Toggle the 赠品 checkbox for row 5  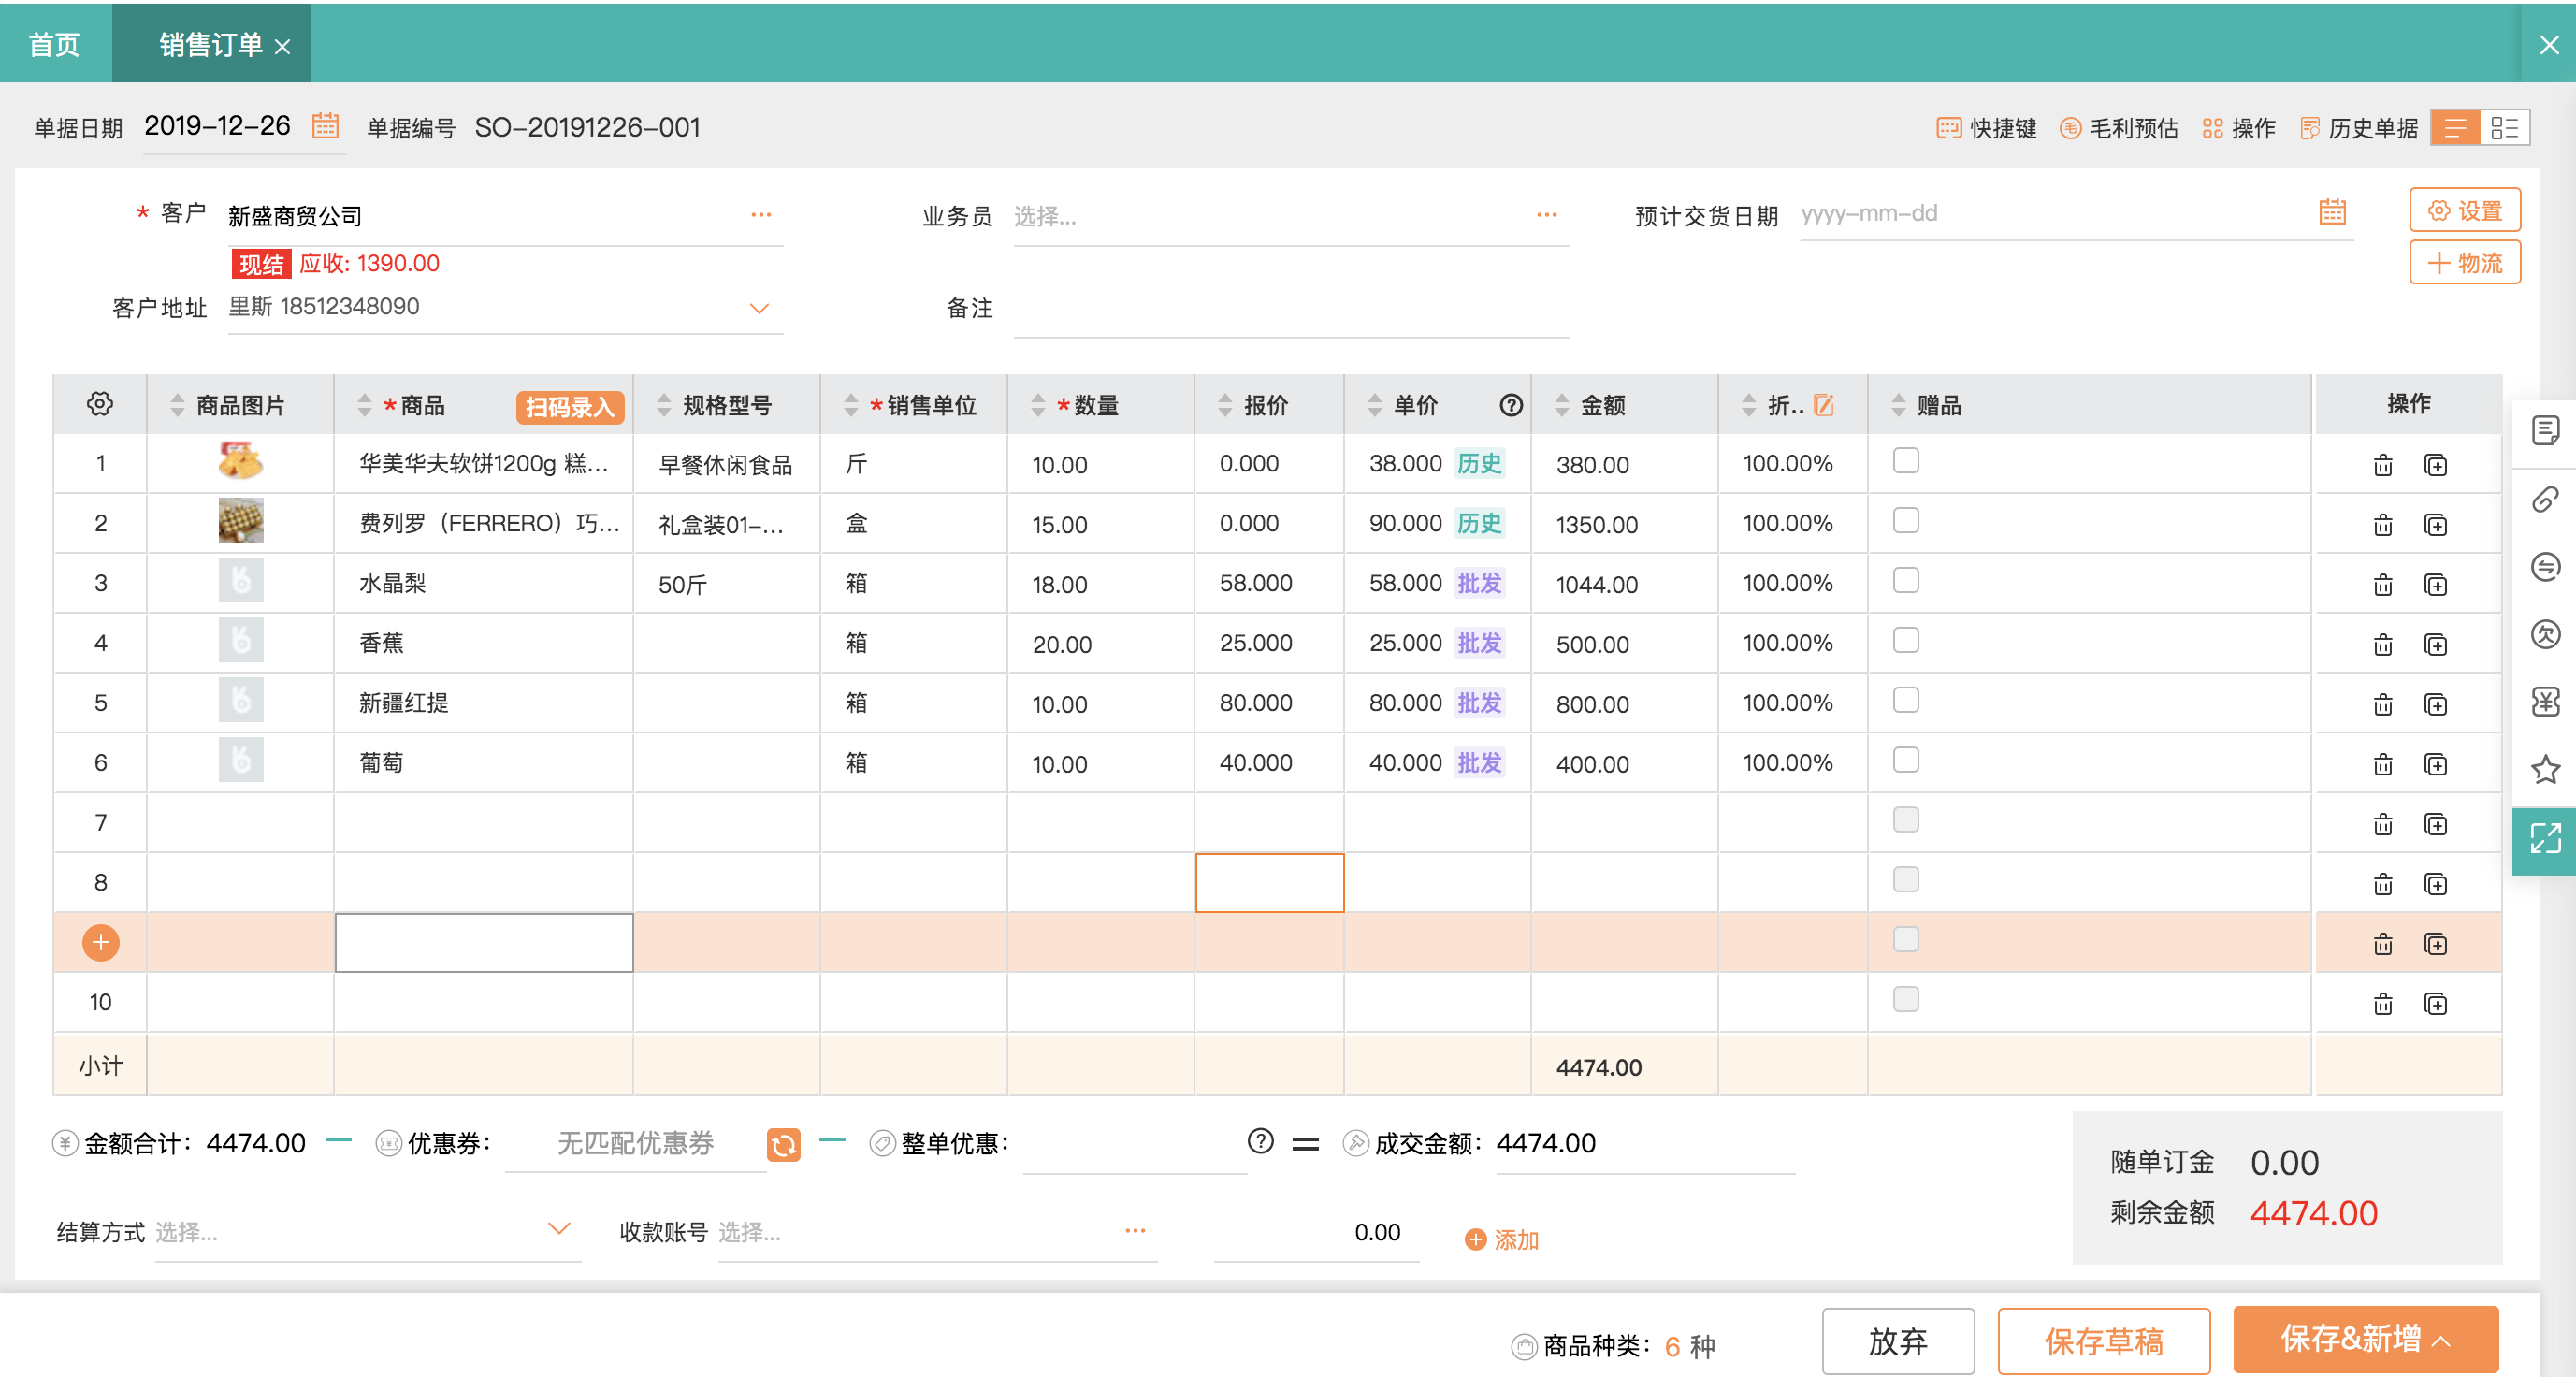point(1910,701)
